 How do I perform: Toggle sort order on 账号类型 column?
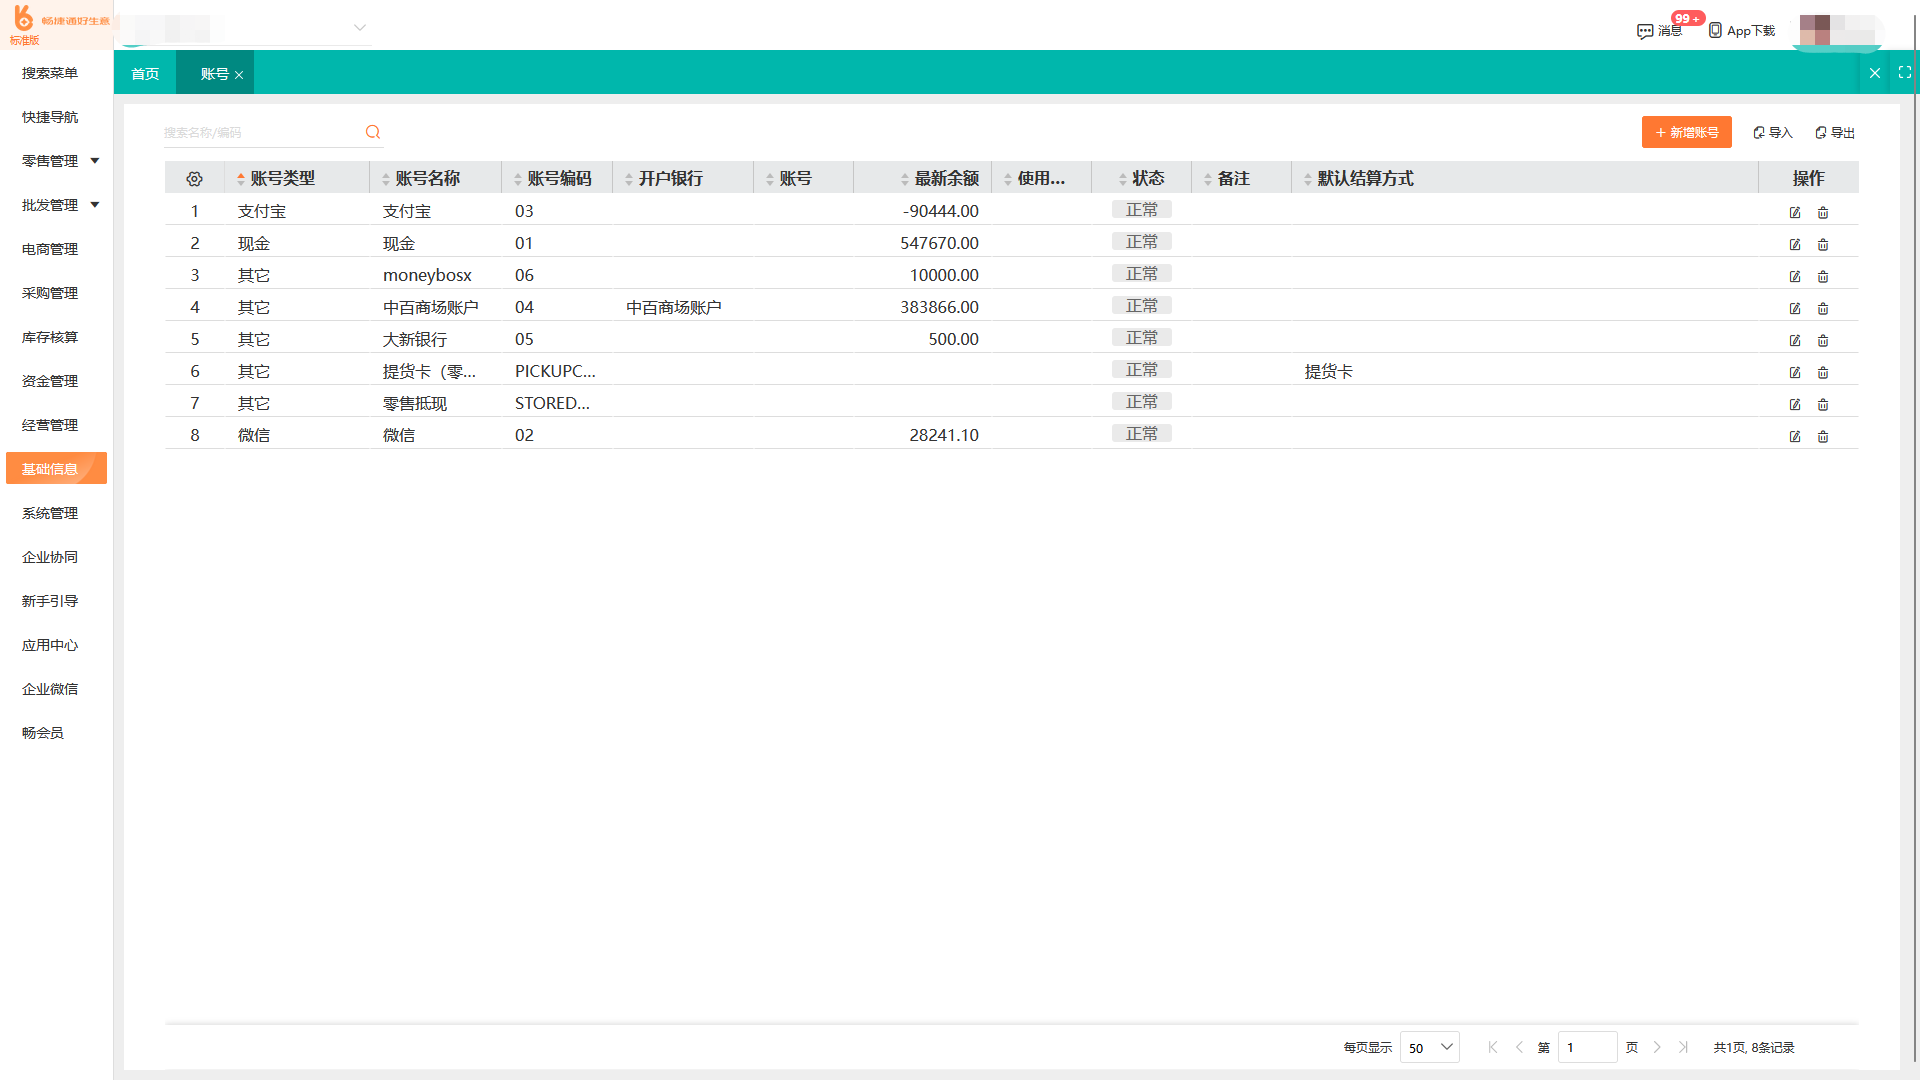click(237, 178)
